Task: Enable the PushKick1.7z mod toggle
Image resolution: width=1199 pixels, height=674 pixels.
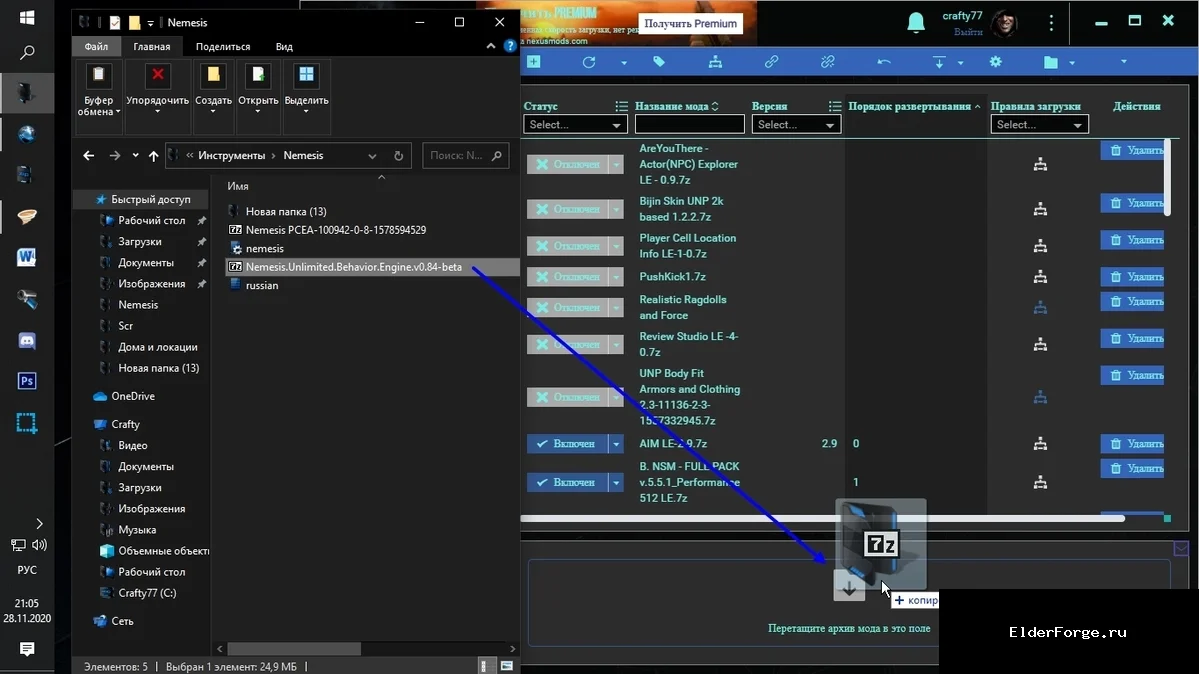Action: pos(566,277)
